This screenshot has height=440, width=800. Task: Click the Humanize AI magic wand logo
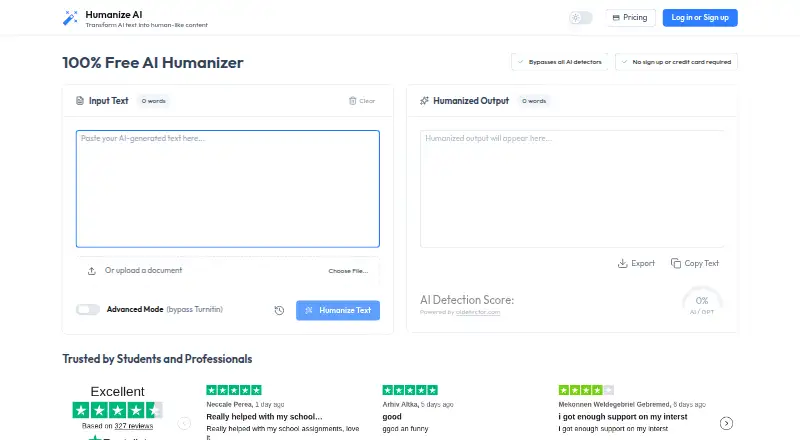70,18
